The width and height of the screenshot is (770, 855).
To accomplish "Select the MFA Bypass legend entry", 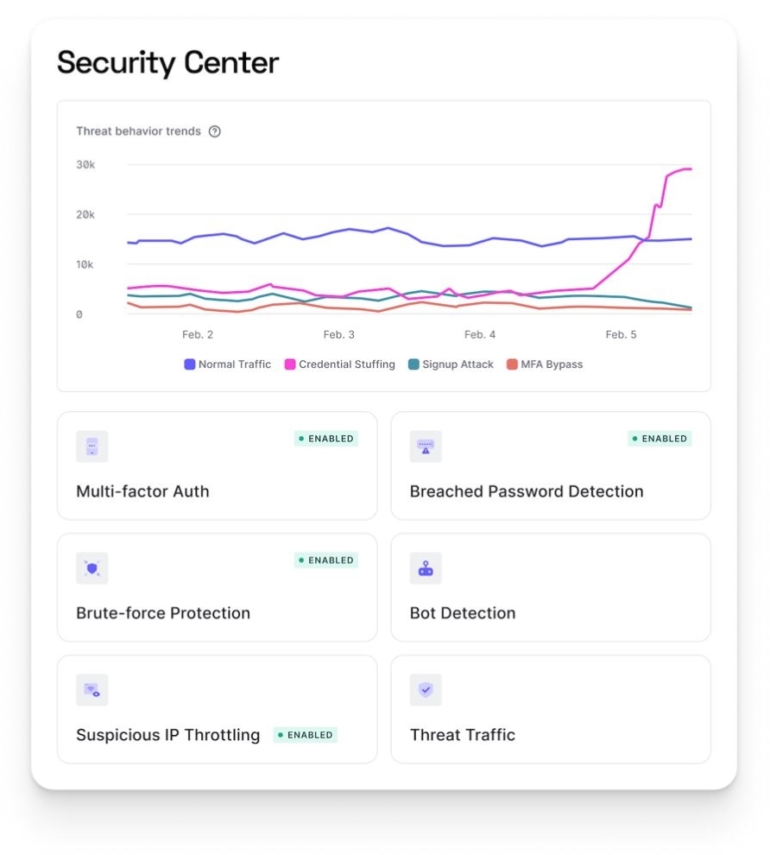I will click(545, 365).
